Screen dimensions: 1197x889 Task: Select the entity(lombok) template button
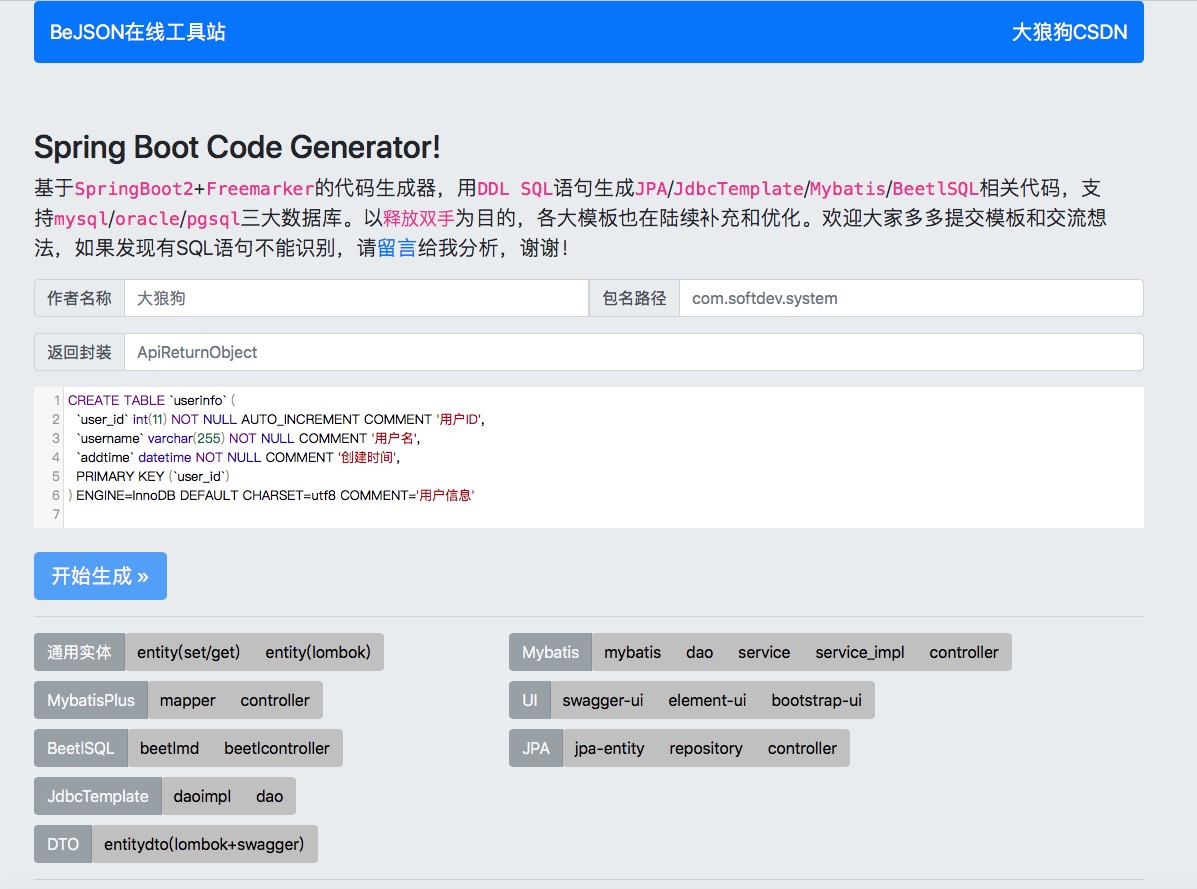tap(318, 652)
